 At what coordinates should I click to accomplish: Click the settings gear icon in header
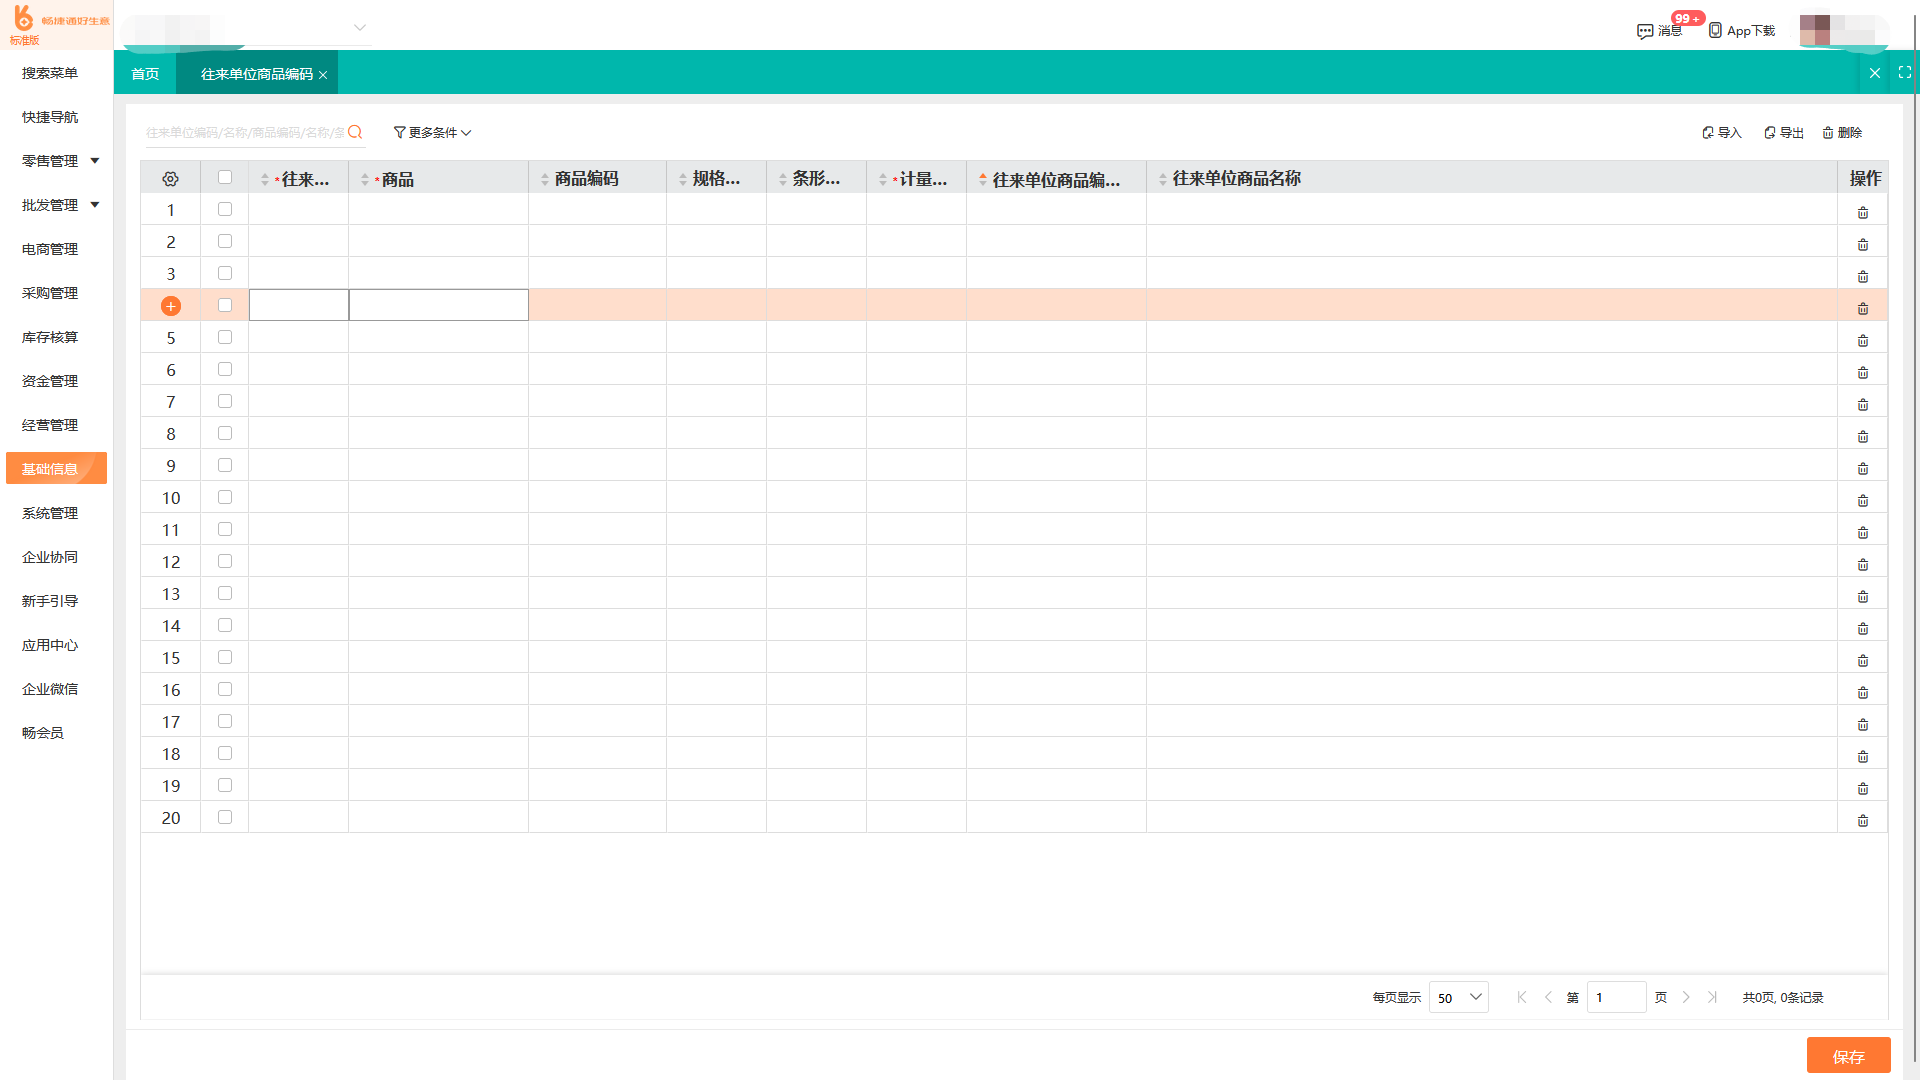[x=170, y=178]
